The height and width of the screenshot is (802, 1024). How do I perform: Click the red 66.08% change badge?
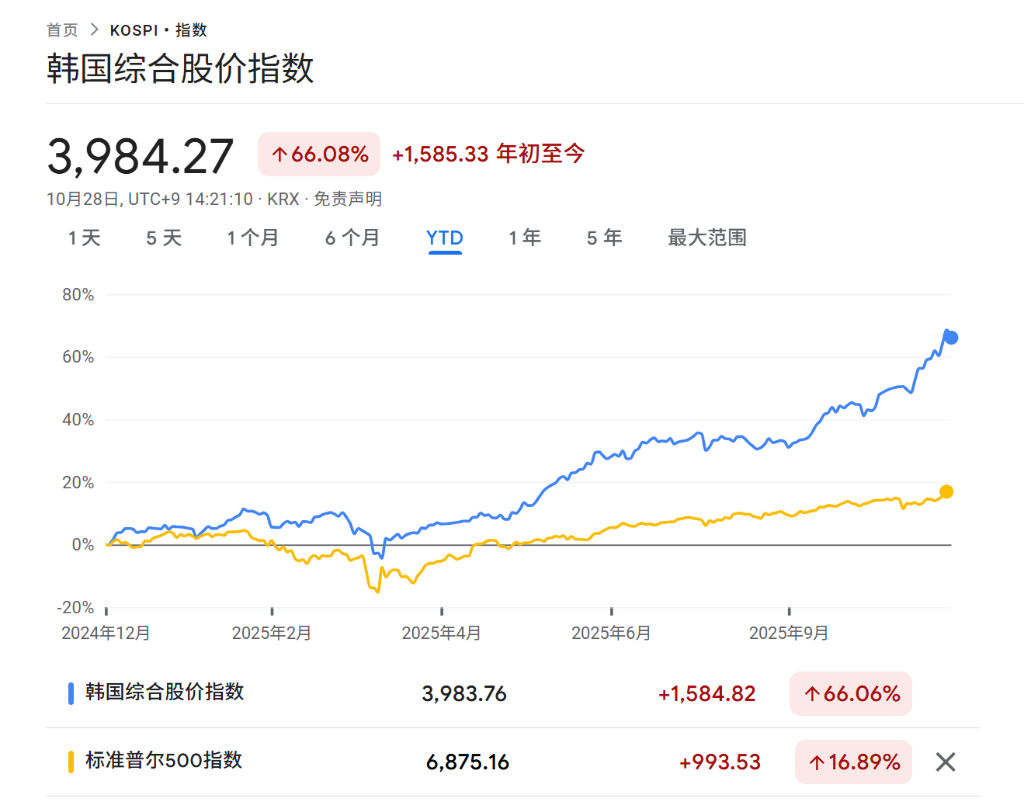tap(318, 154)
